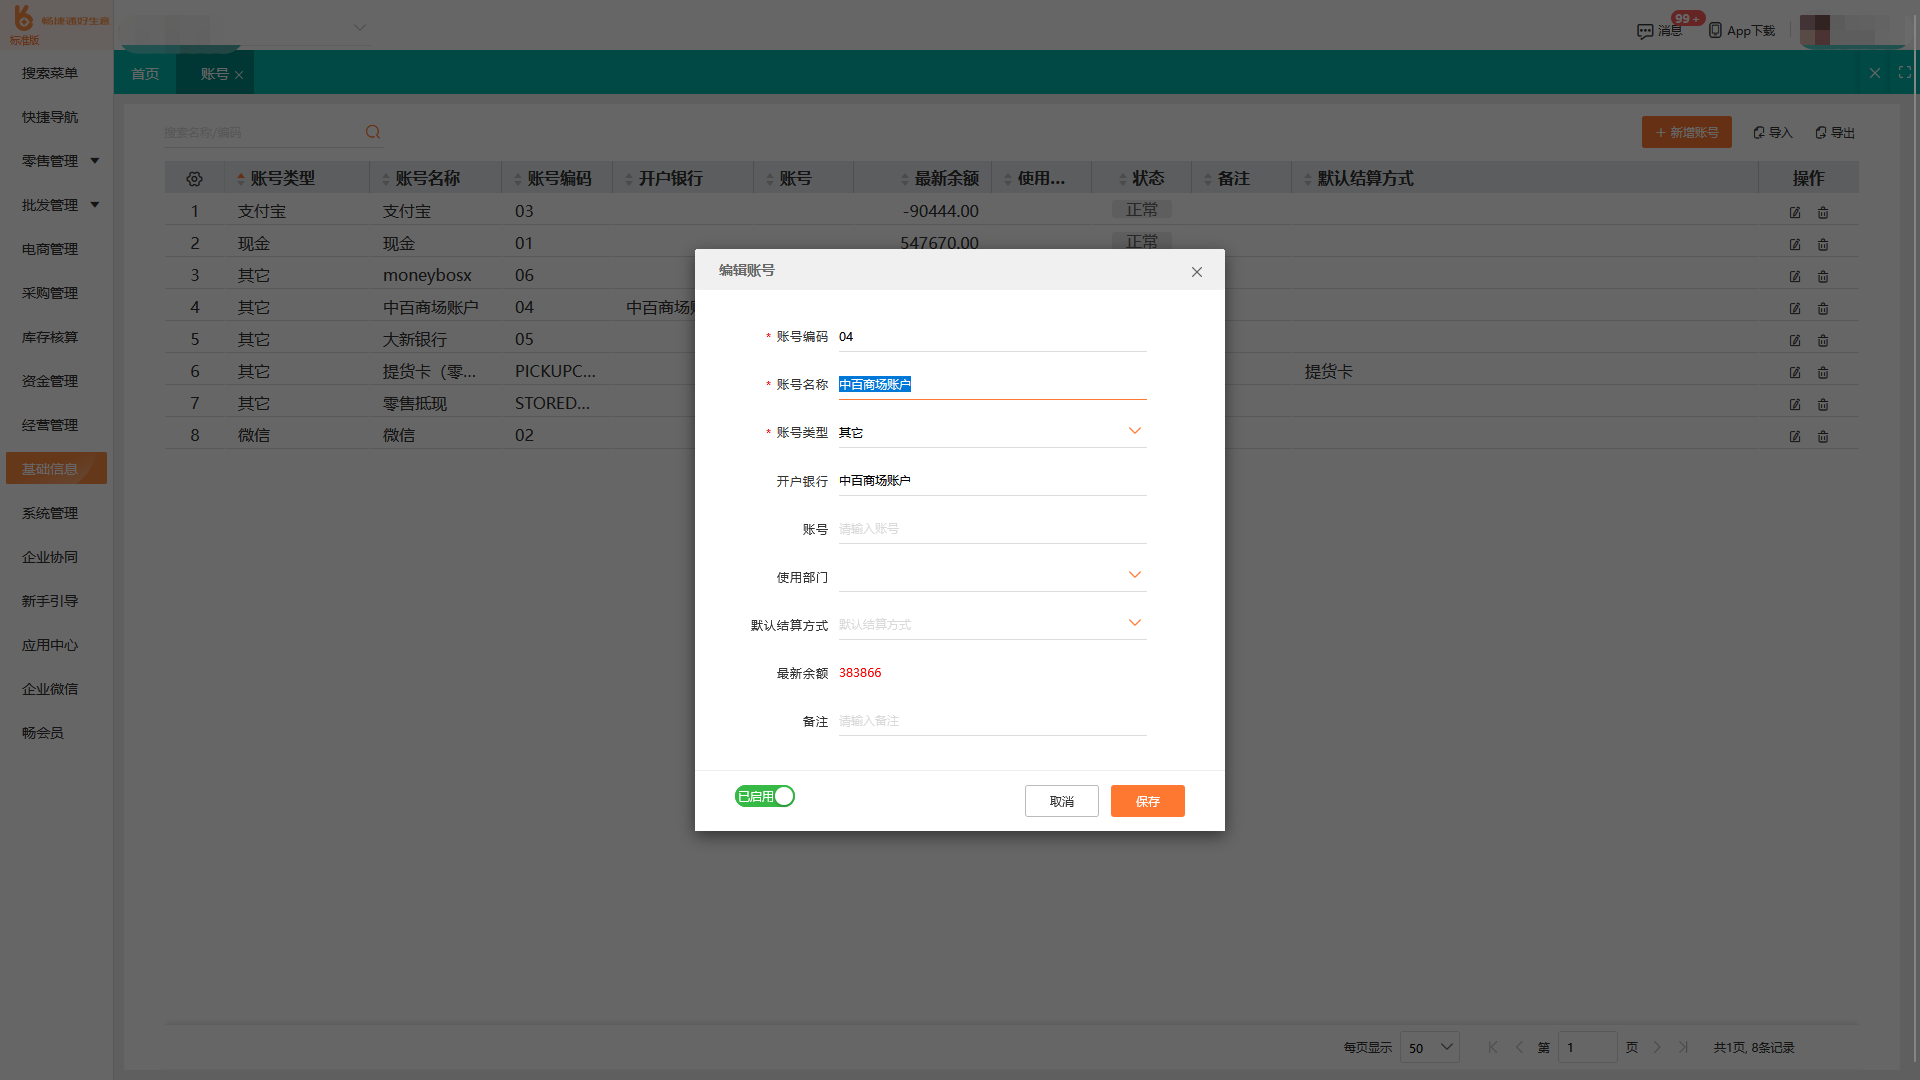Viewport: 1920px width, 1080px height.
Task: Click the edit icon for row 1
Action: coord(1795,212)
